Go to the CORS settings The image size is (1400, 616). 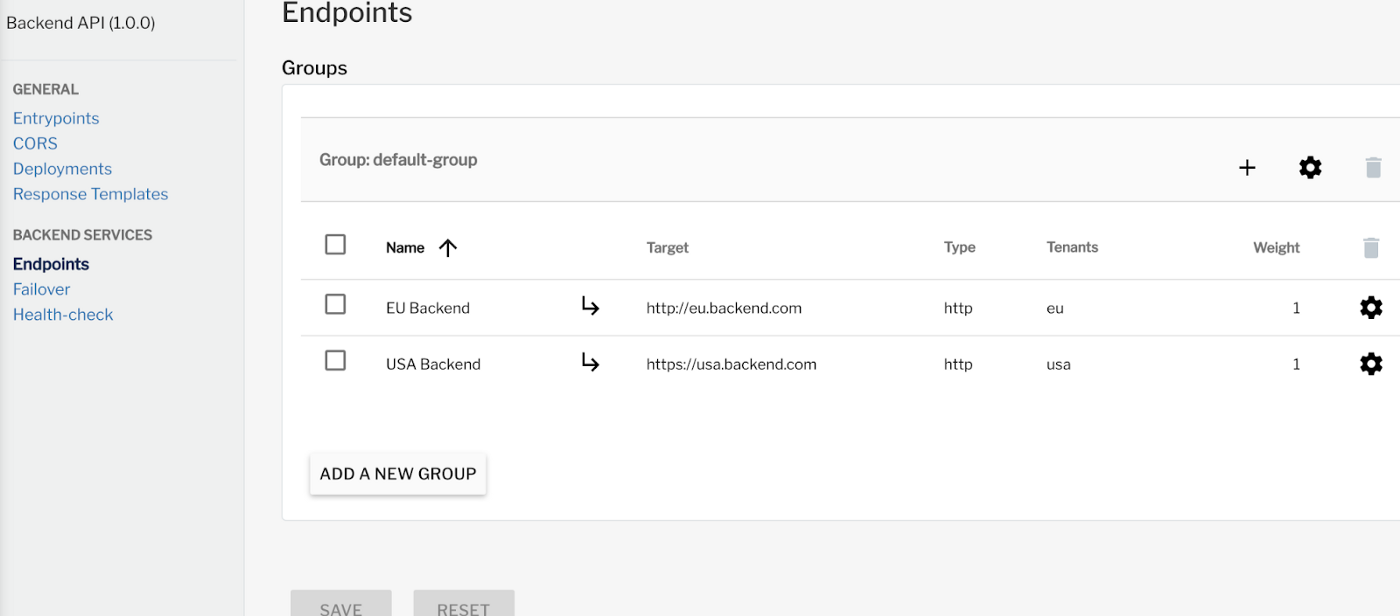(x=34, y=143)
